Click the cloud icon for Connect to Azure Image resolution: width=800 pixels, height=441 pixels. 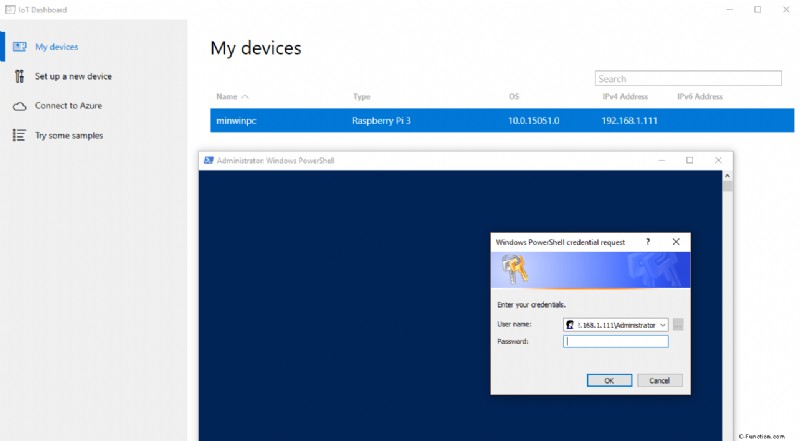point(19,105)
